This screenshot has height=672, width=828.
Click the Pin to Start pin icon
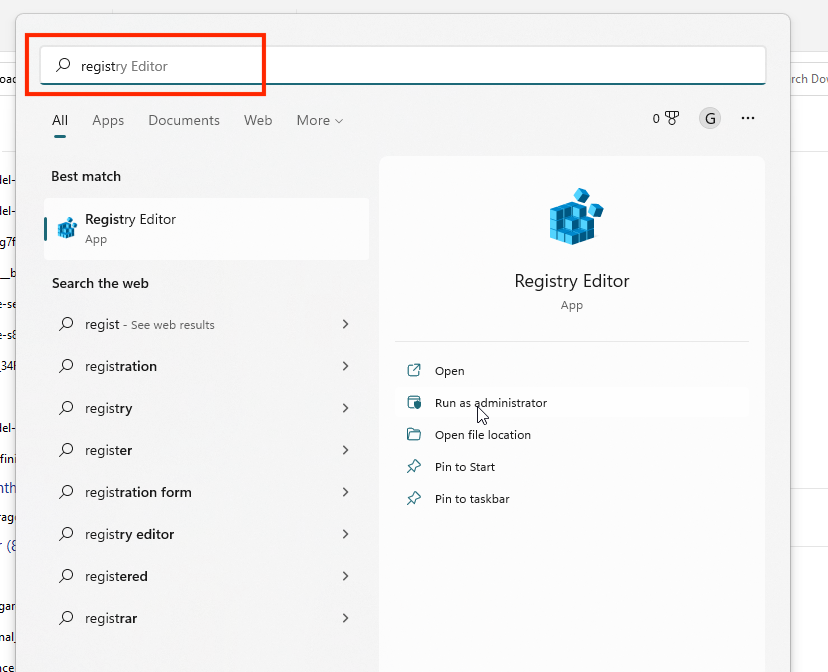[414, 467]
